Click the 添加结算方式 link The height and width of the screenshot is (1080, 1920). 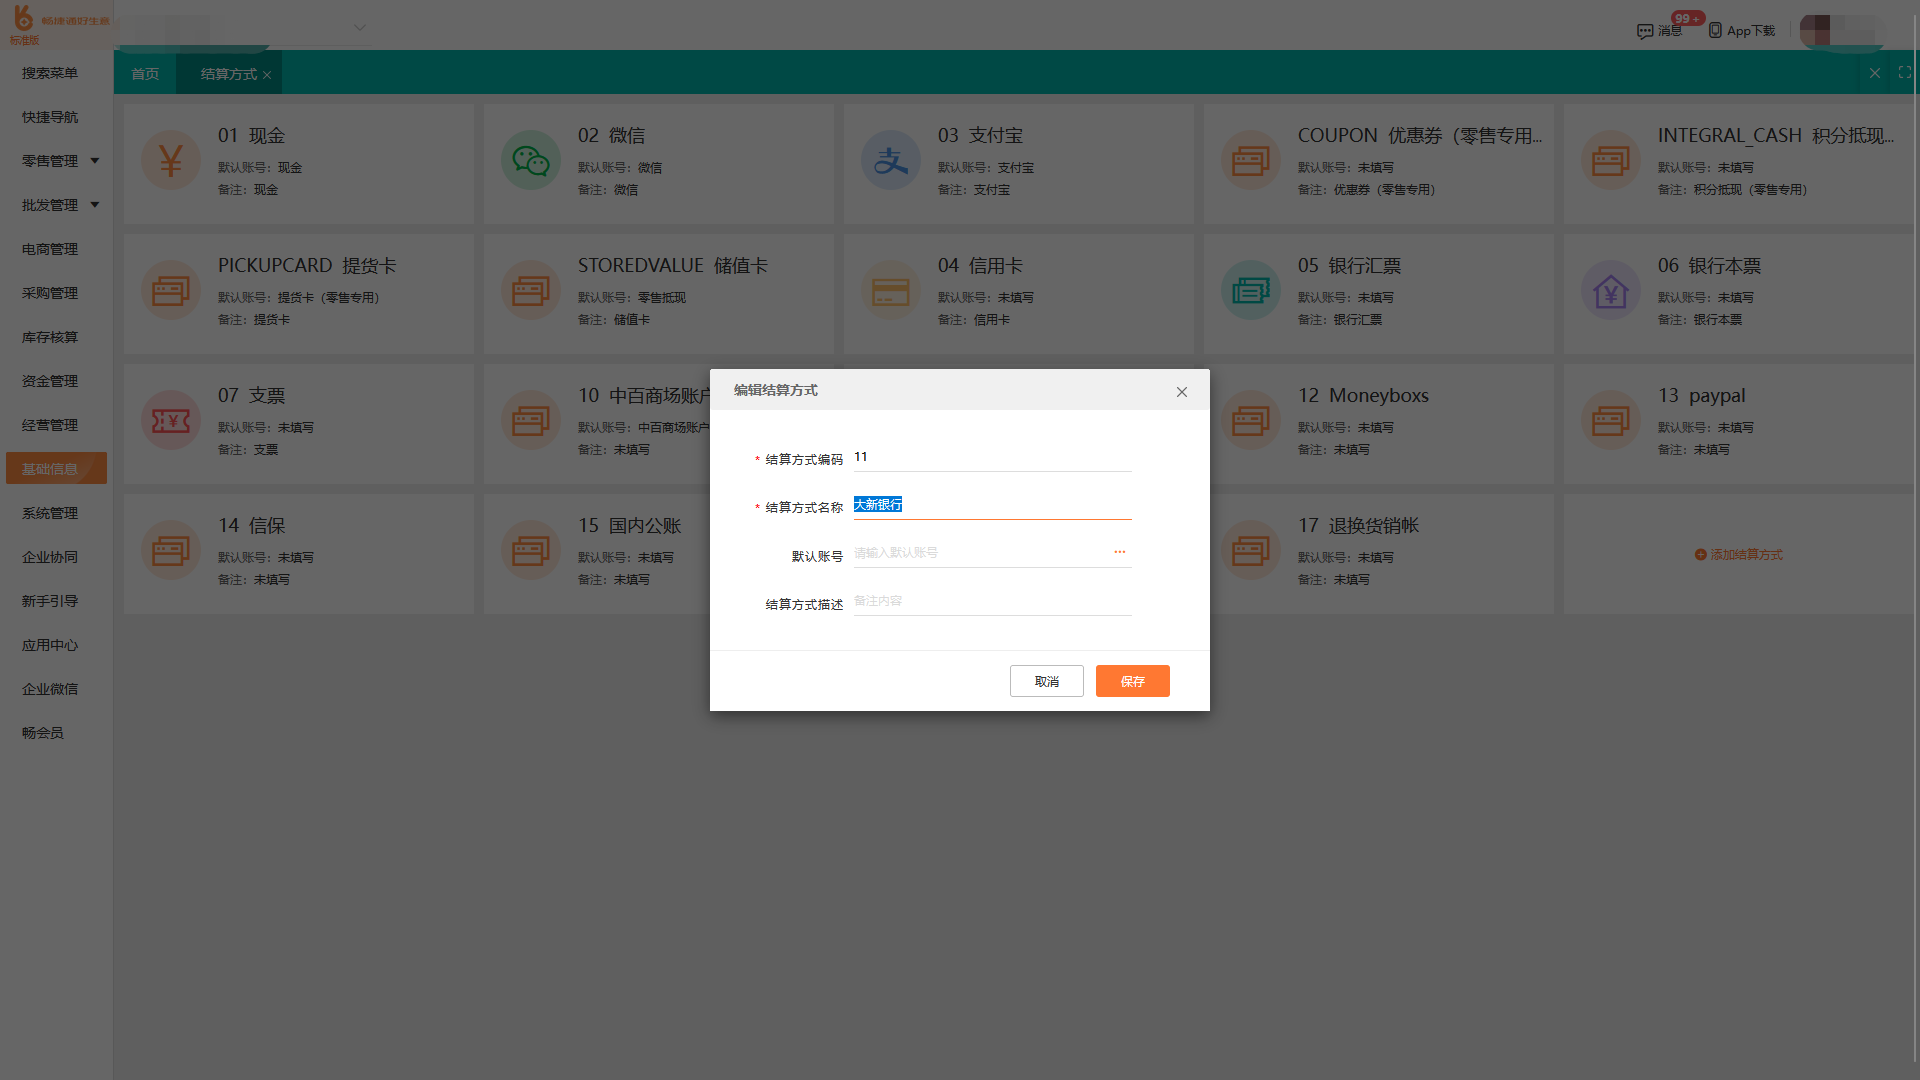[x=1738, y=554]
